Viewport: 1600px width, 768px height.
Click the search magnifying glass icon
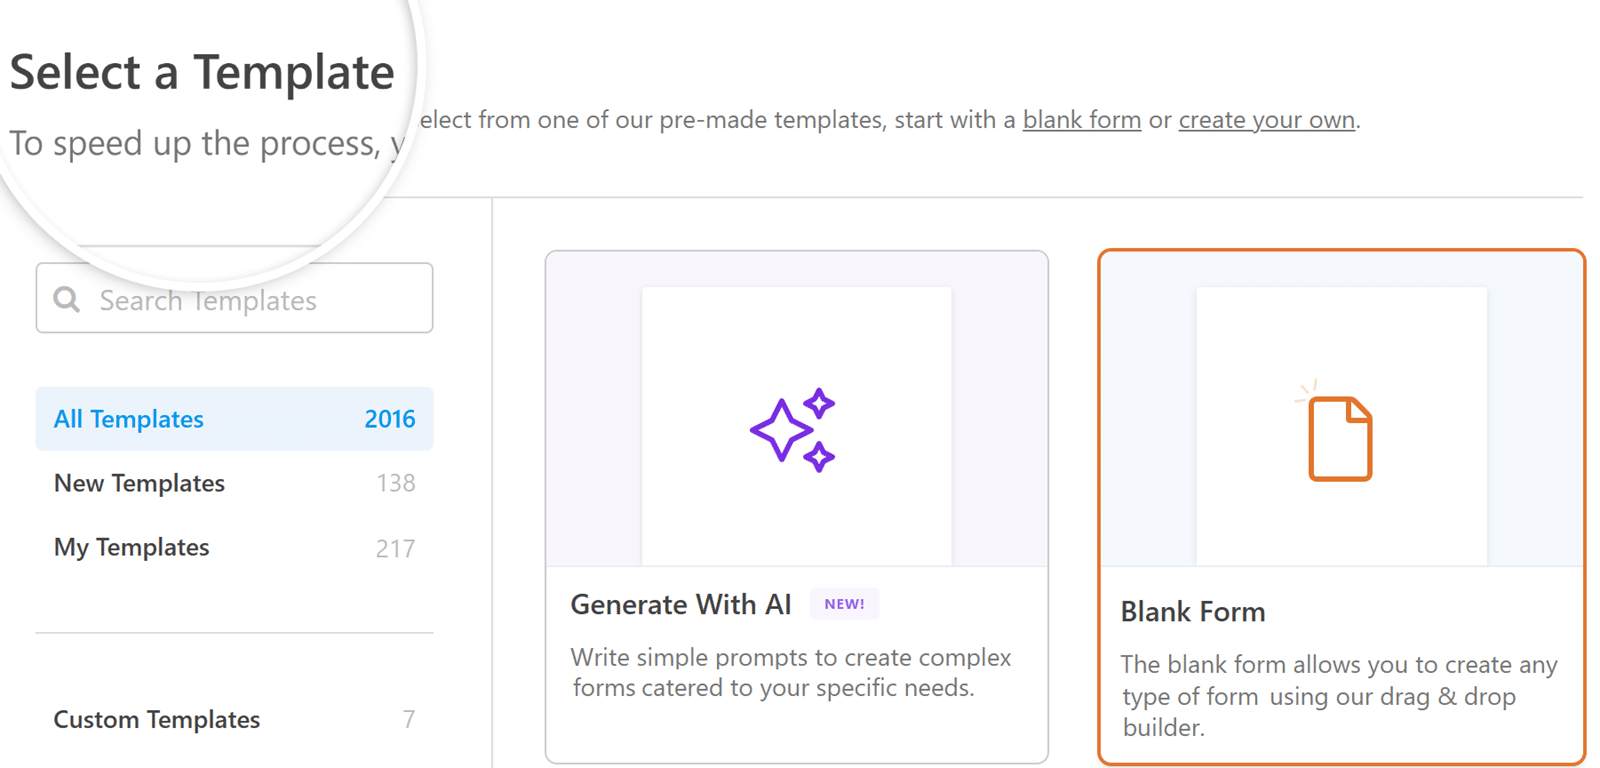pos(66,300)
